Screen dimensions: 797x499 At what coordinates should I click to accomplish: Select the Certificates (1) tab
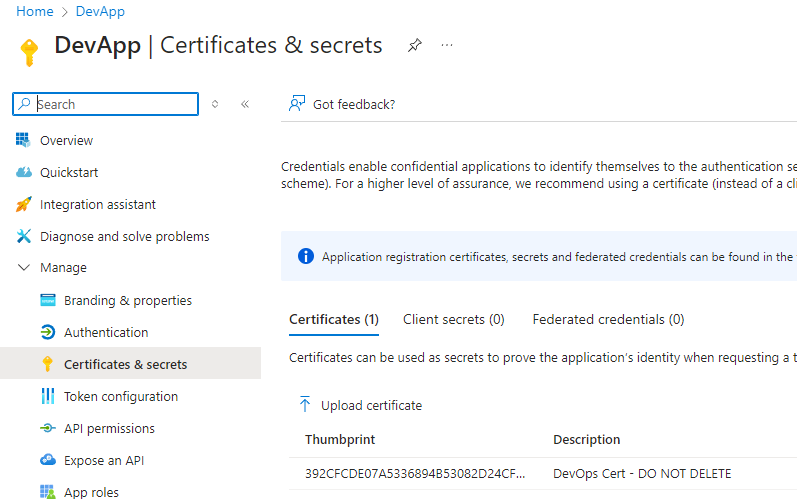334,320
